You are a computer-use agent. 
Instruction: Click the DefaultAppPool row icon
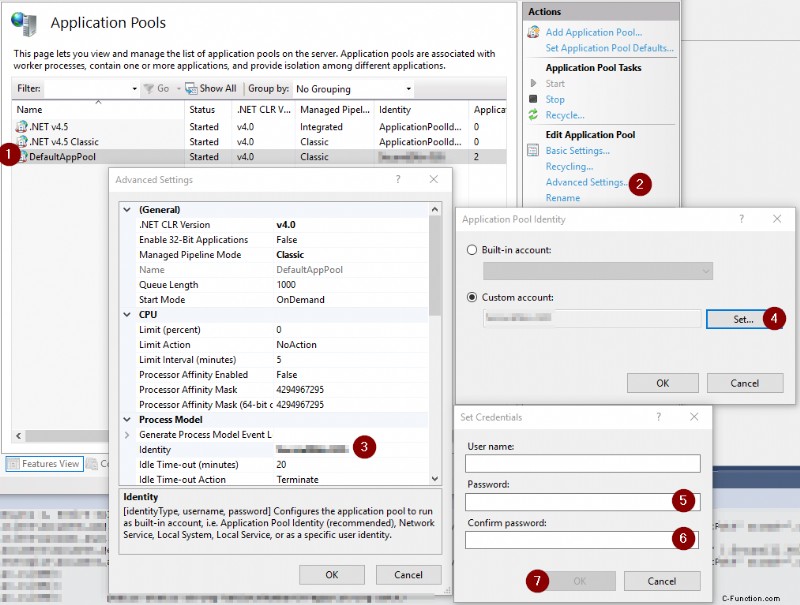[22, 157]
